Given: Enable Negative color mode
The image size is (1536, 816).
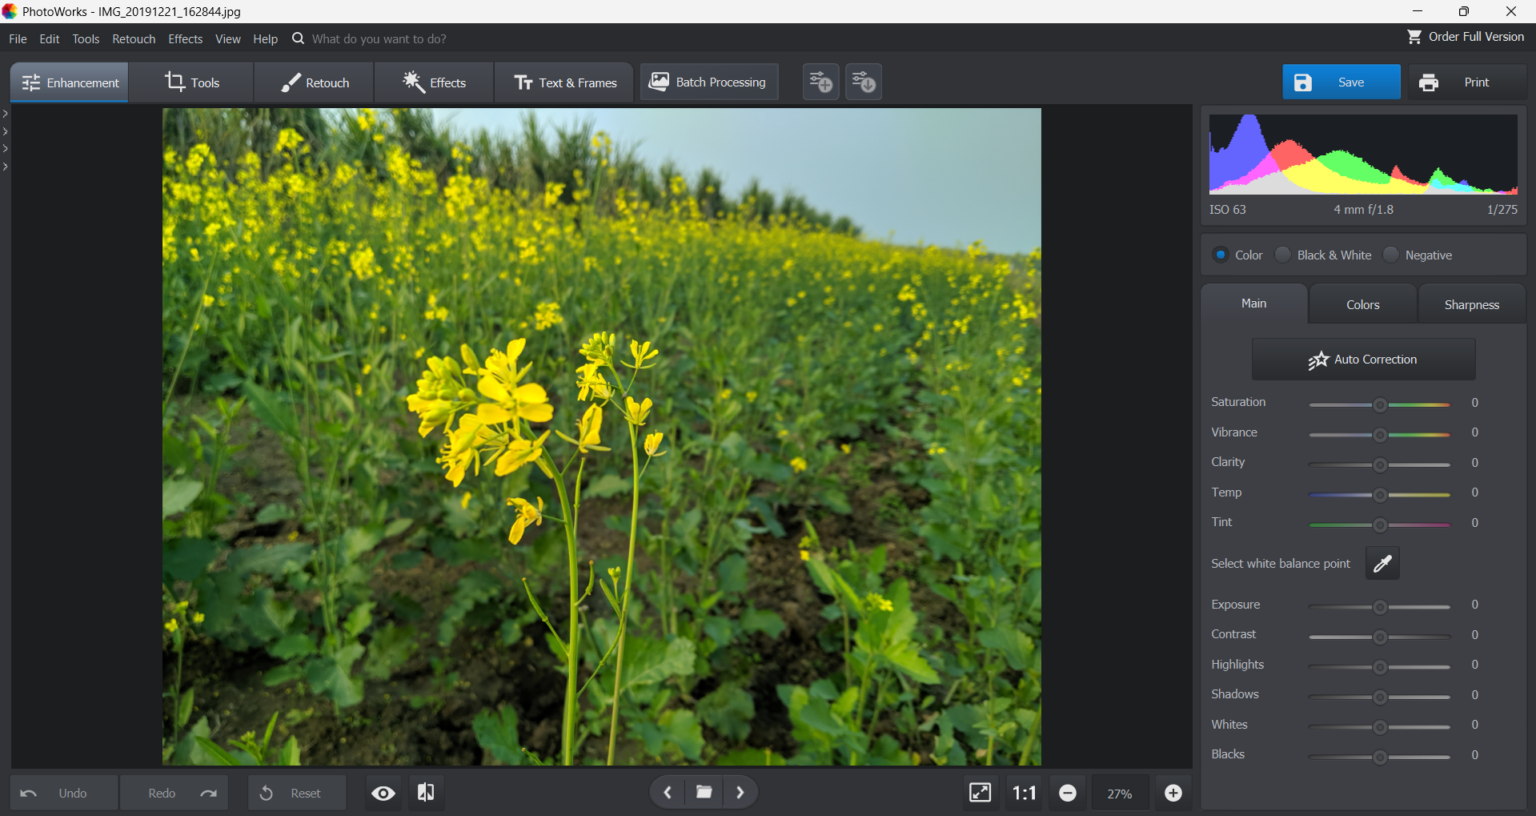Looking at the screenshot, I should (x=1390, y=254).
